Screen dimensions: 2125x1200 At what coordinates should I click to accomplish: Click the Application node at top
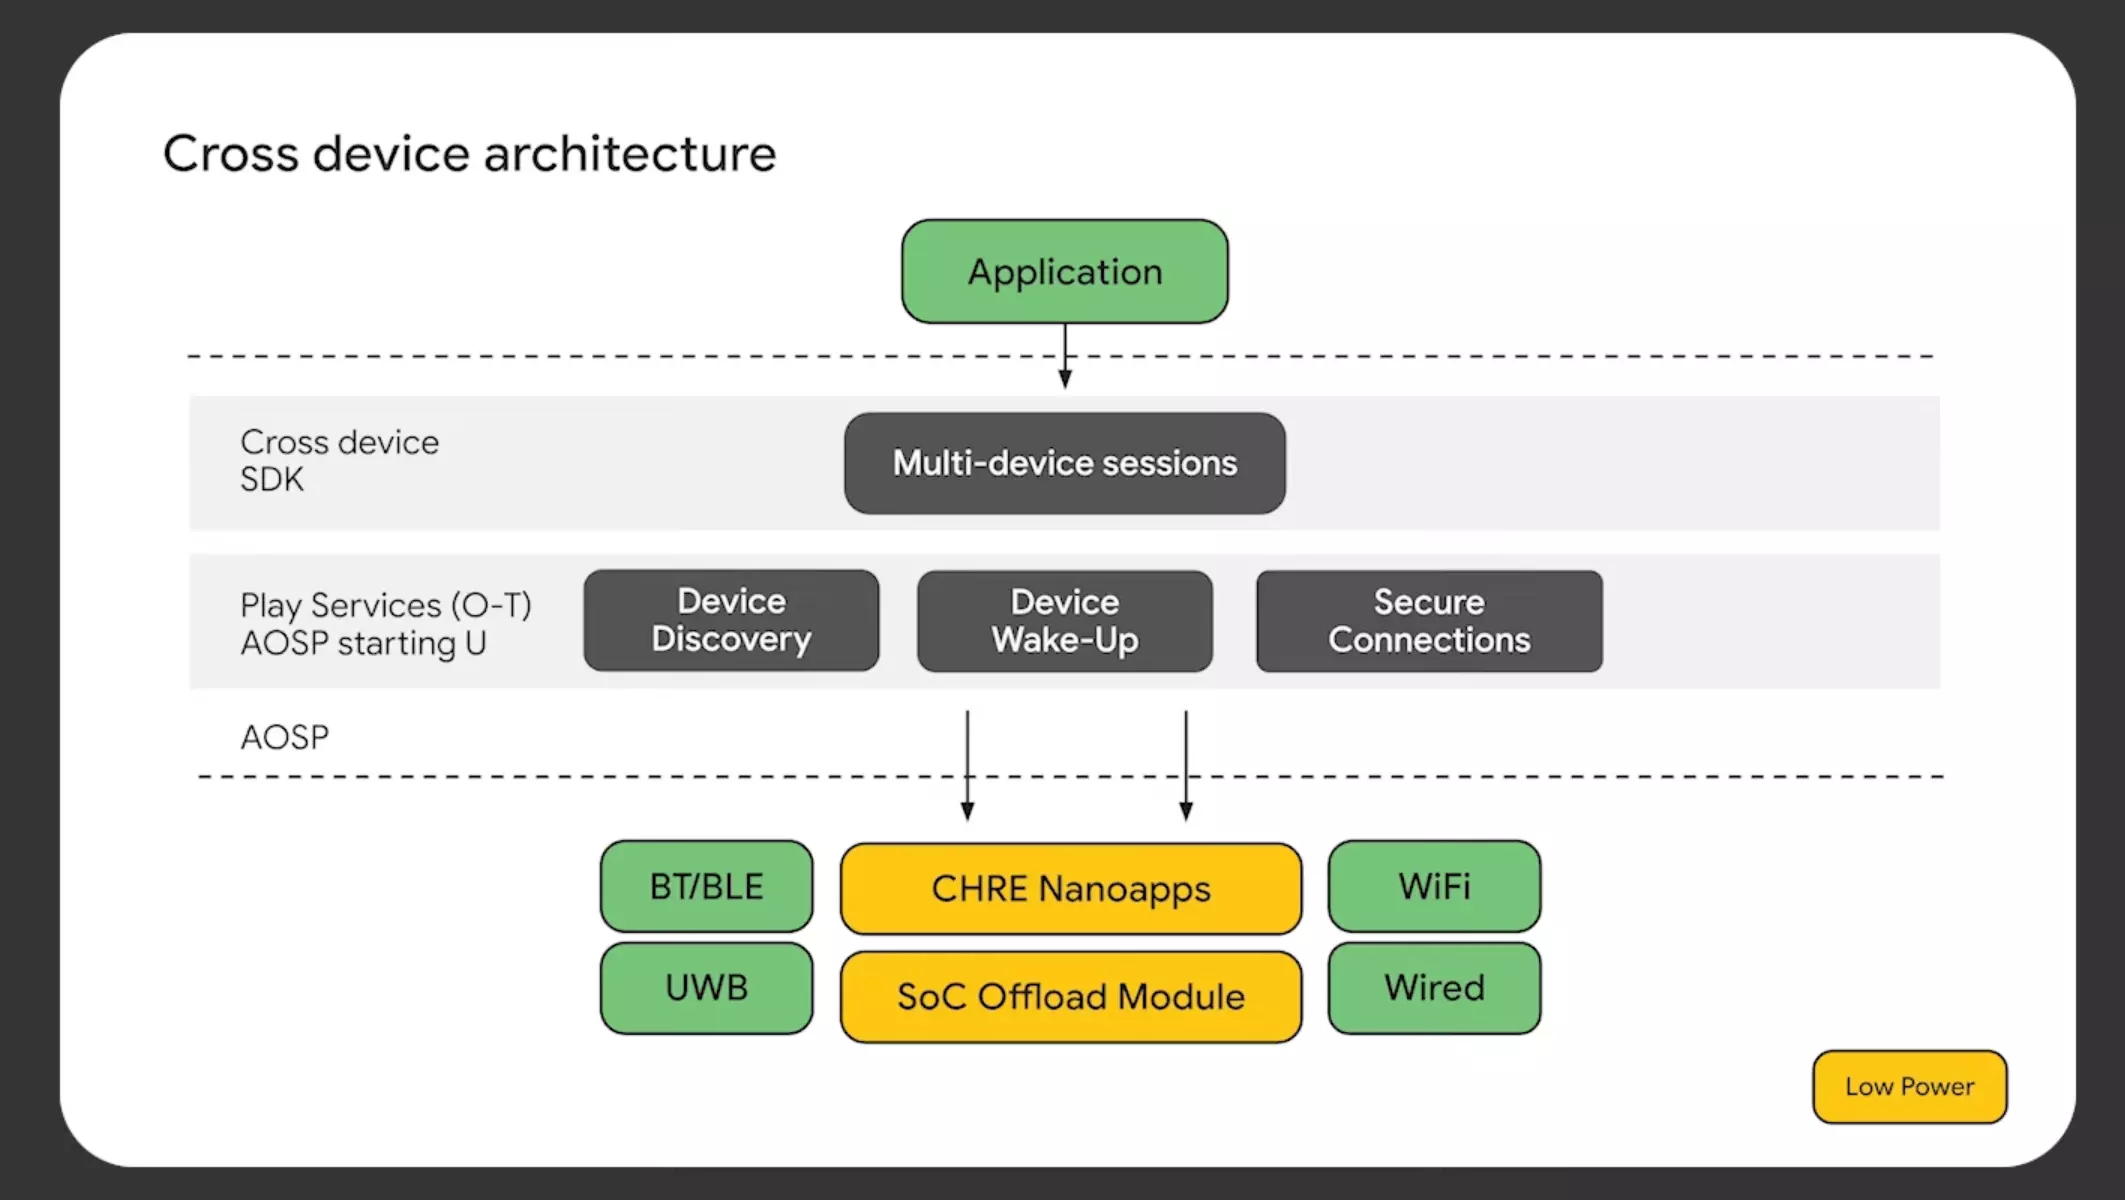tap(1064, 270)
